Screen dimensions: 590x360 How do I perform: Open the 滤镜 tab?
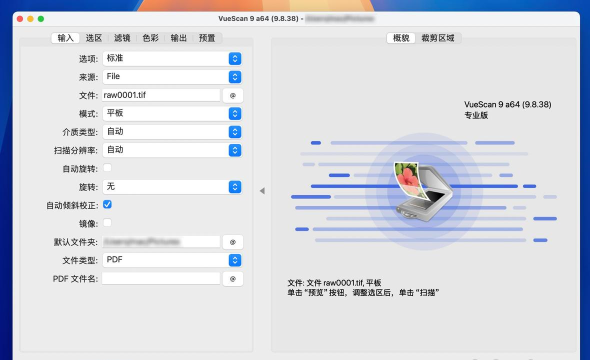(122, 38)
